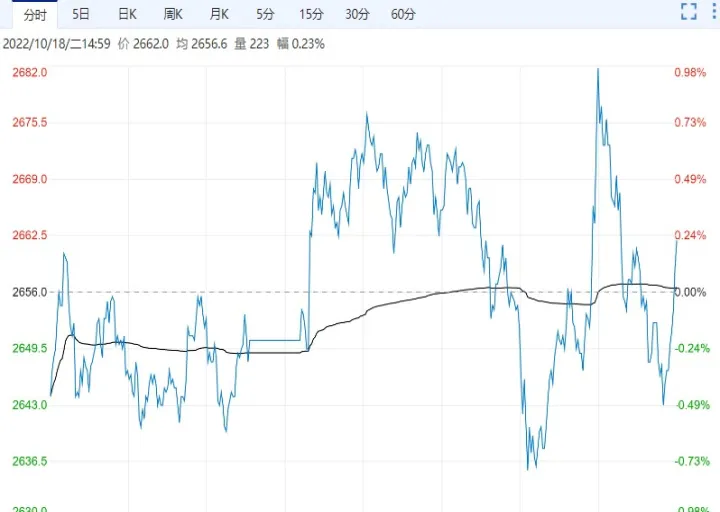Select the 分时 intraday tab

point(35,14)
